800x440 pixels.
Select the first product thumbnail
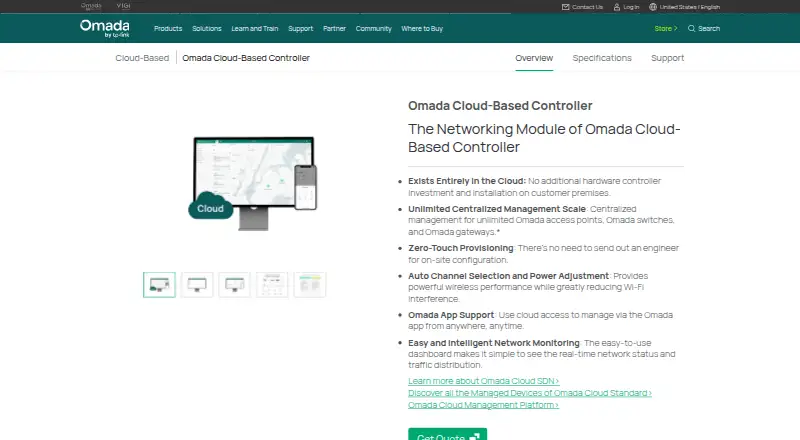tap(159, 285)
